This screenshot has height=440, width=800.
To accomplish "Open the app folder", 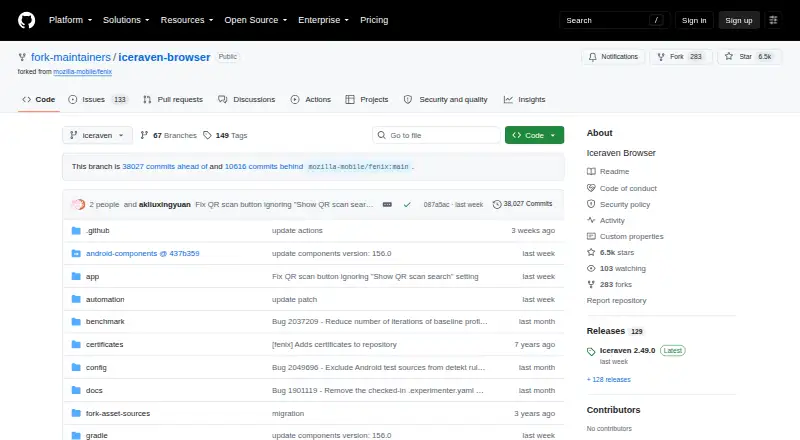I will 92,277.
